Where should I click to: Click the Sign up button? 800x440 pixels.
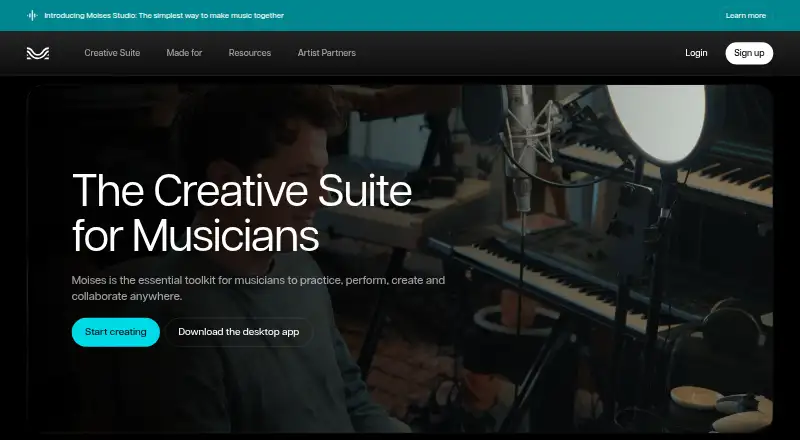click(x=749, y=53)
